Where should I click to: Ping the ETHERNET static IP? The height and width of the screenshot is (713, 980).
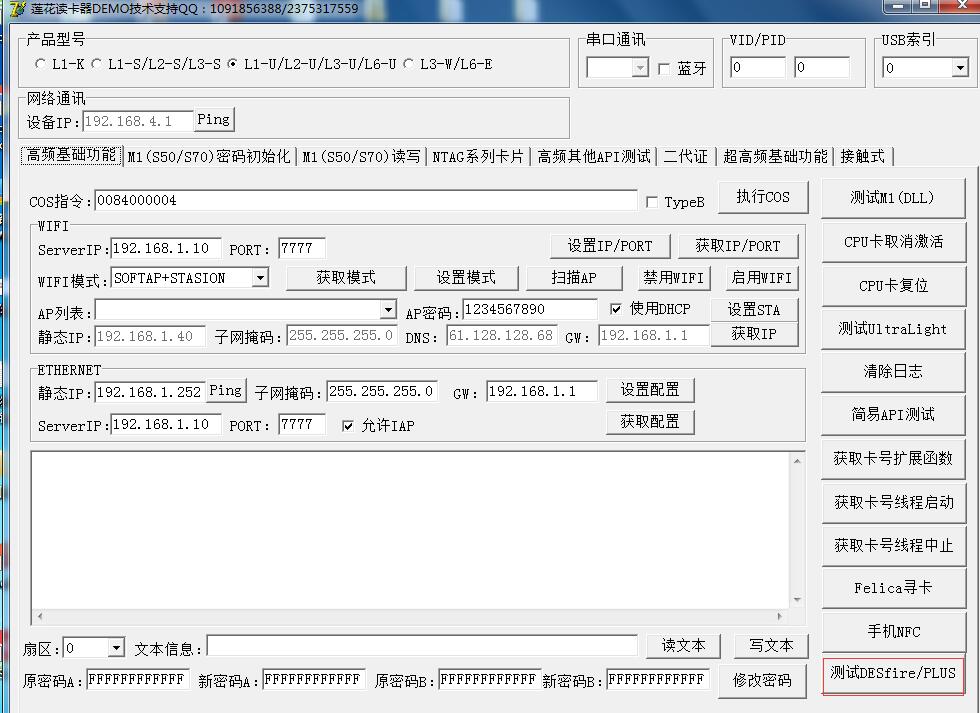click(225, 391)
